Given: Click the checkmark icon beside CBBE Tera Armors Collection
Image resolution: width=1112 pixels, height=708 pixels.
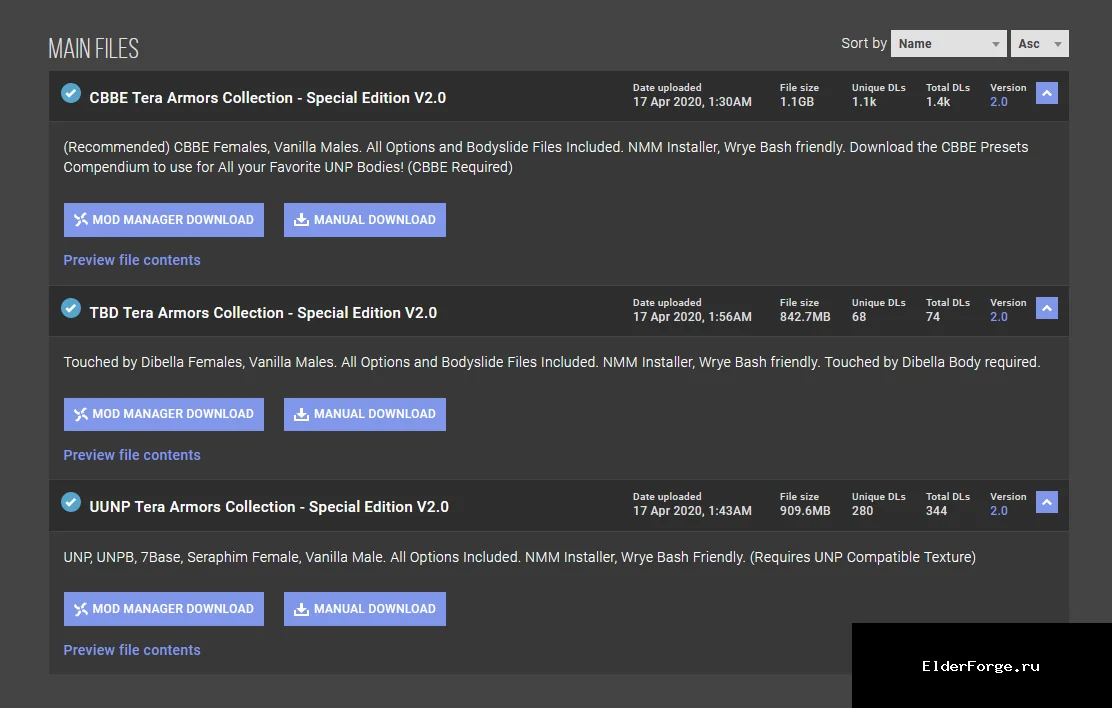Looking at the screenshot, I should click(71, 93).
